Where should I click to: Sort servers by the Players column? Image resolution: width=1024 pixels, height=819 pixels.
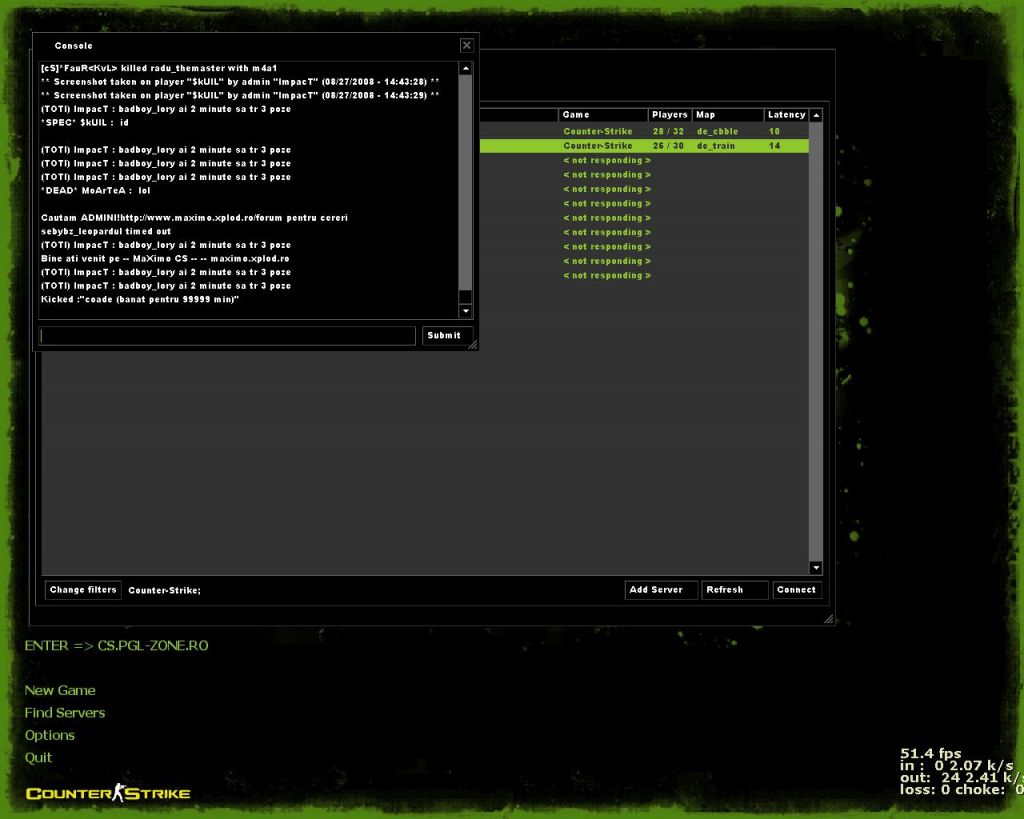670,115
